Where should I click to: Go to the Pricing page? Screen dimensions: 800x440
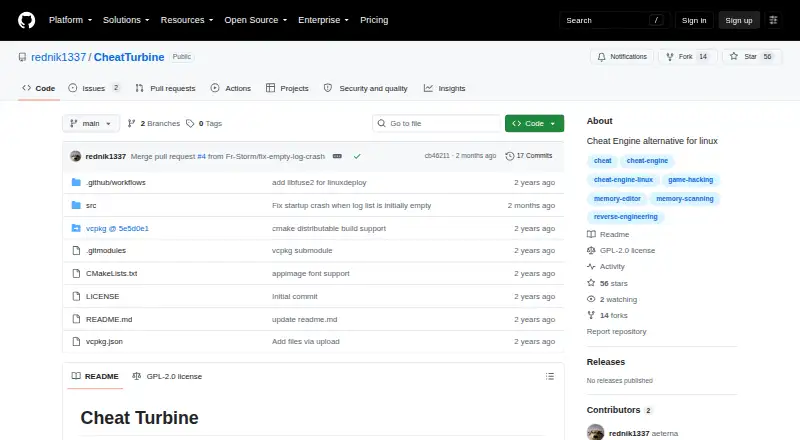pos(374,20)
